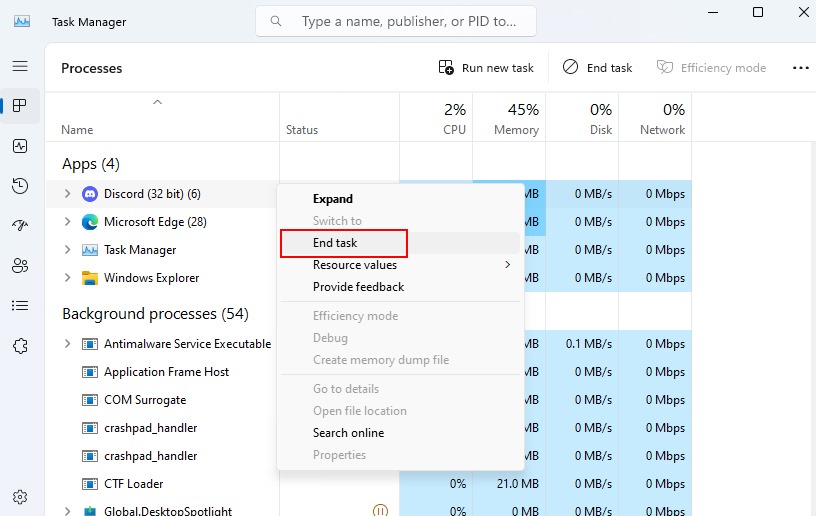Select the Application Frame Host name

(166, 372)
